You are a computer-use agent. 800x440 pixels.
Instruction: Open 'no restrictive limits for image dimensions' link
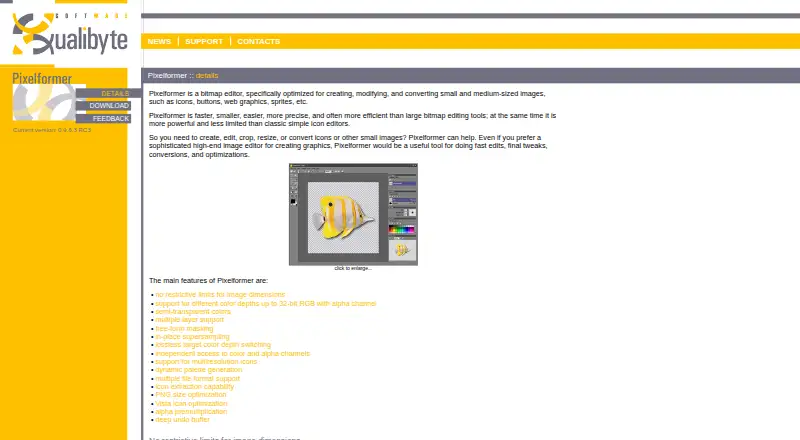[220, 295]
